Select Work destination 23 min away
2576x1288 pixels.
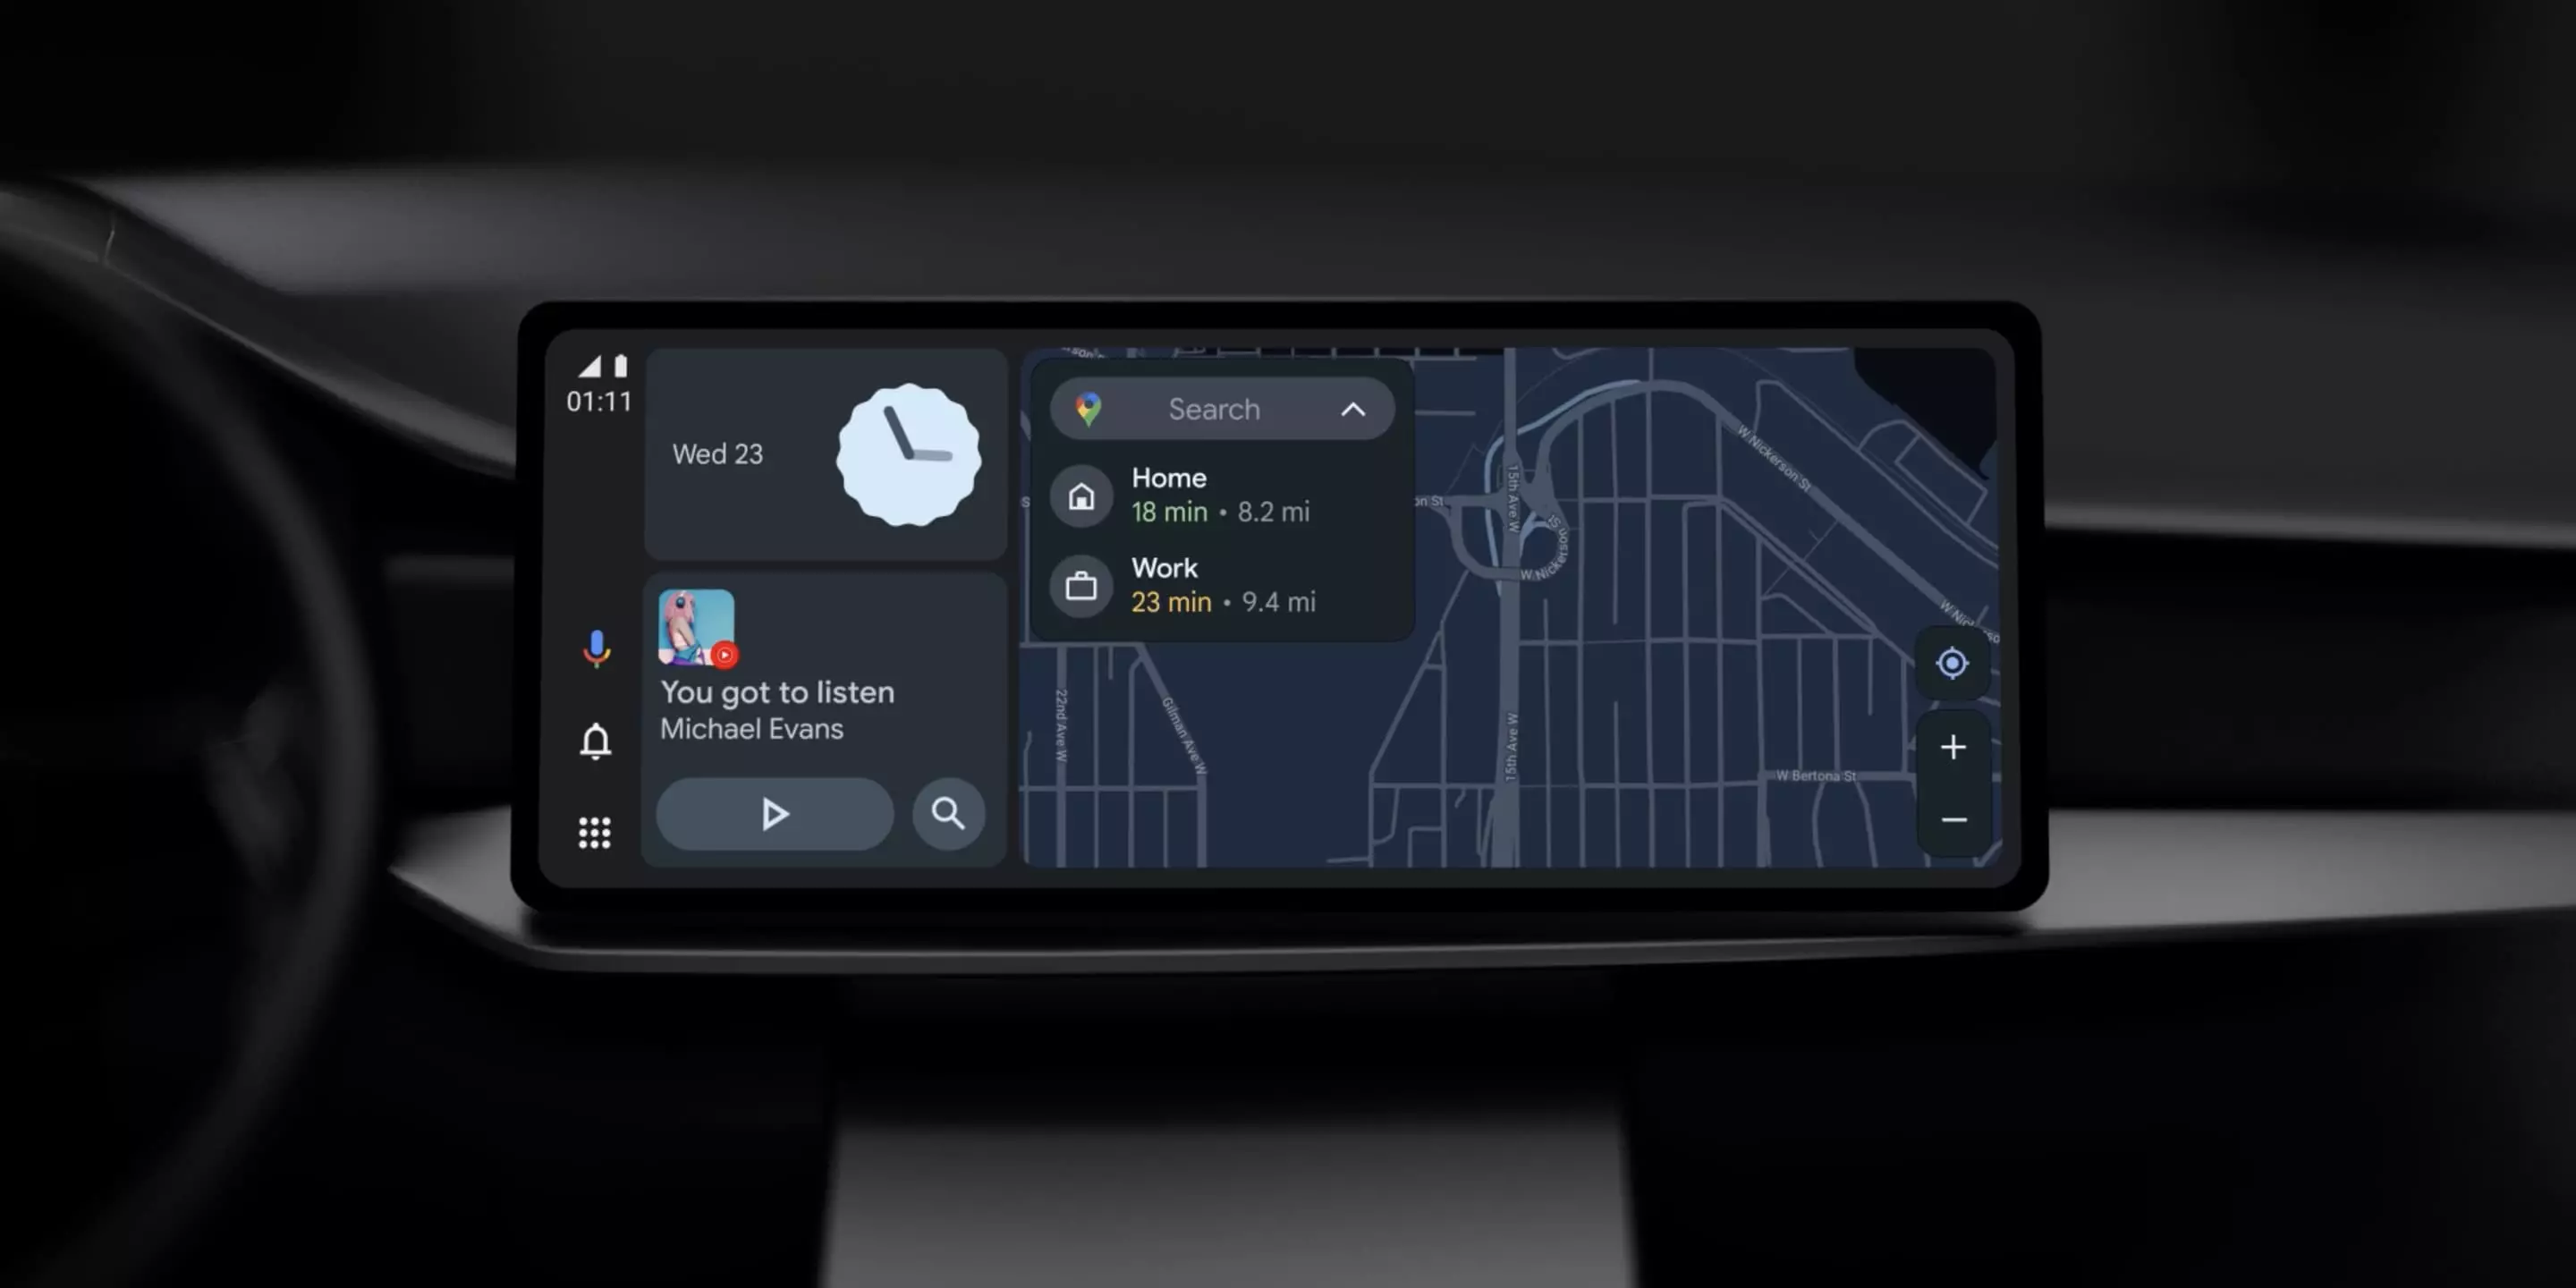point(1224,583)
